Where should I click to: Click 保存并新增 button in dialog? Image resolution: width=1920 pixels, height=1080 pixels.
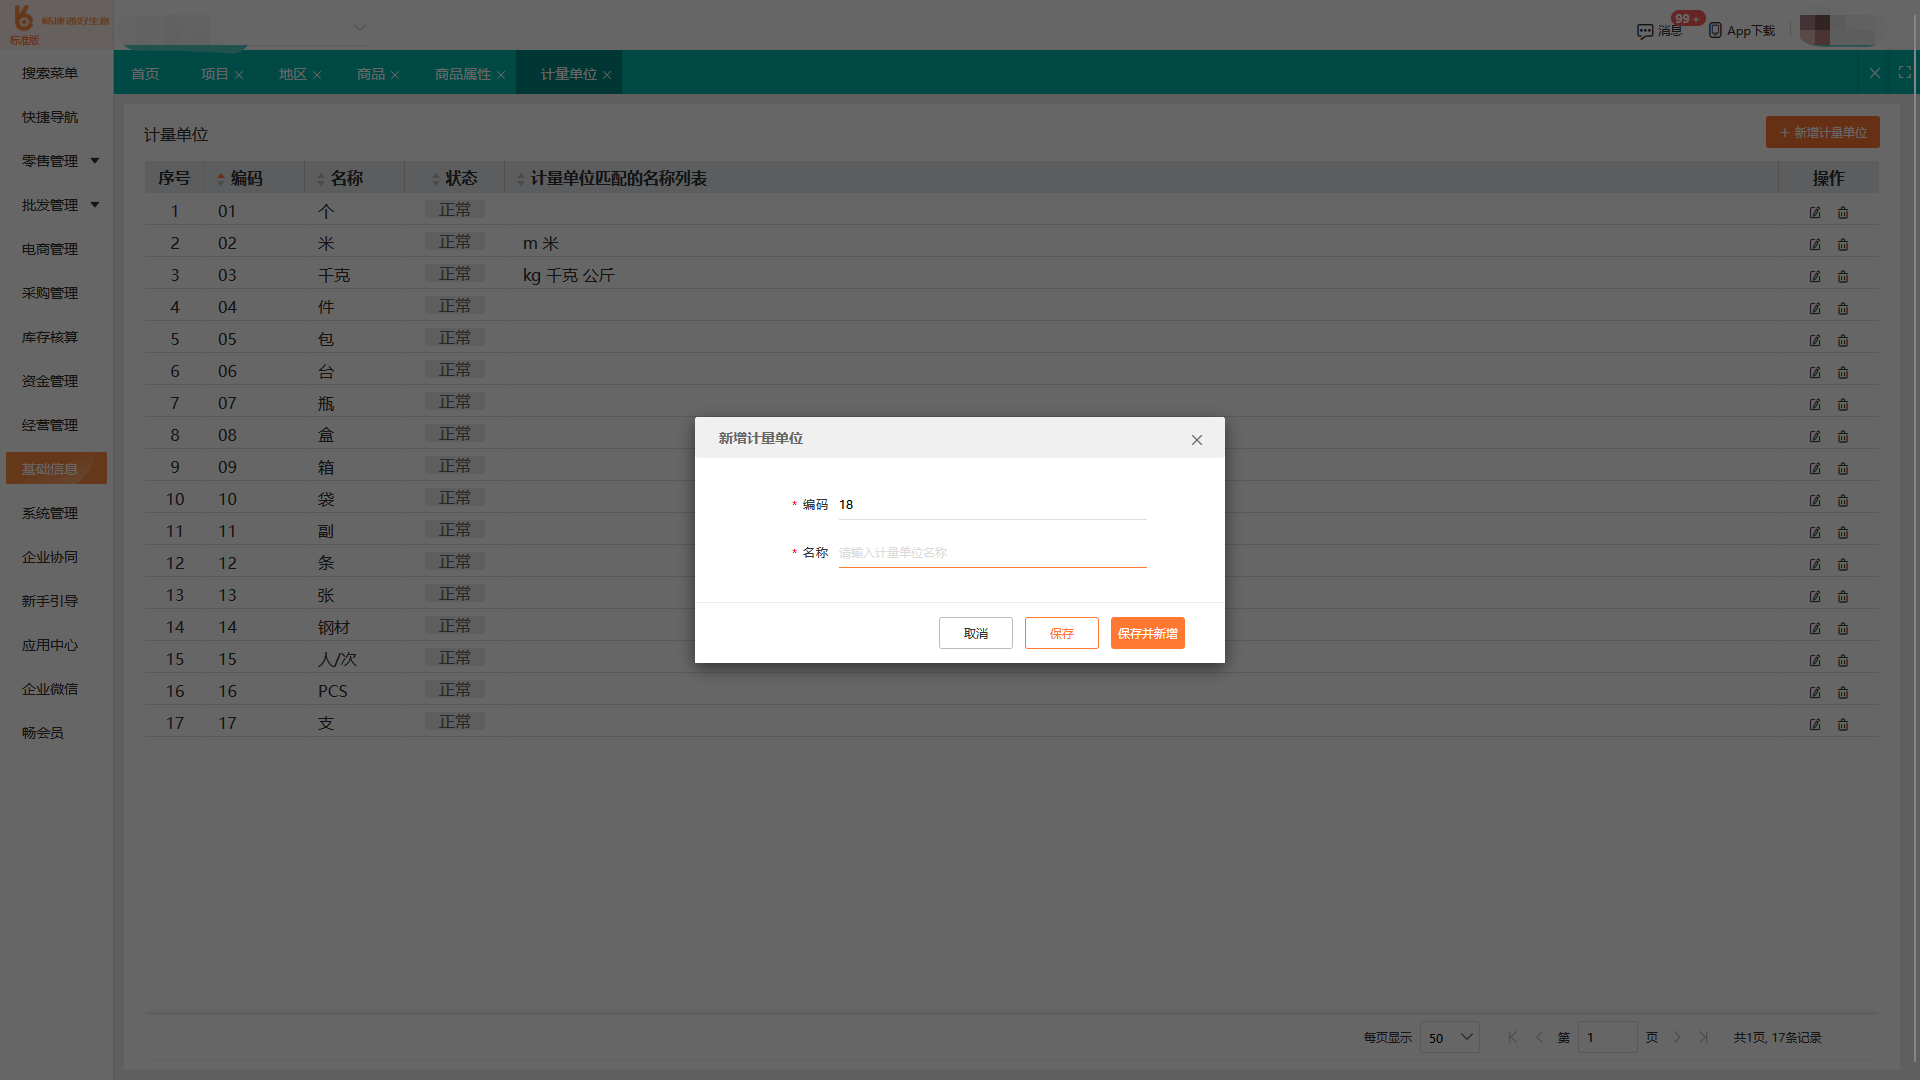(1147, 633)
